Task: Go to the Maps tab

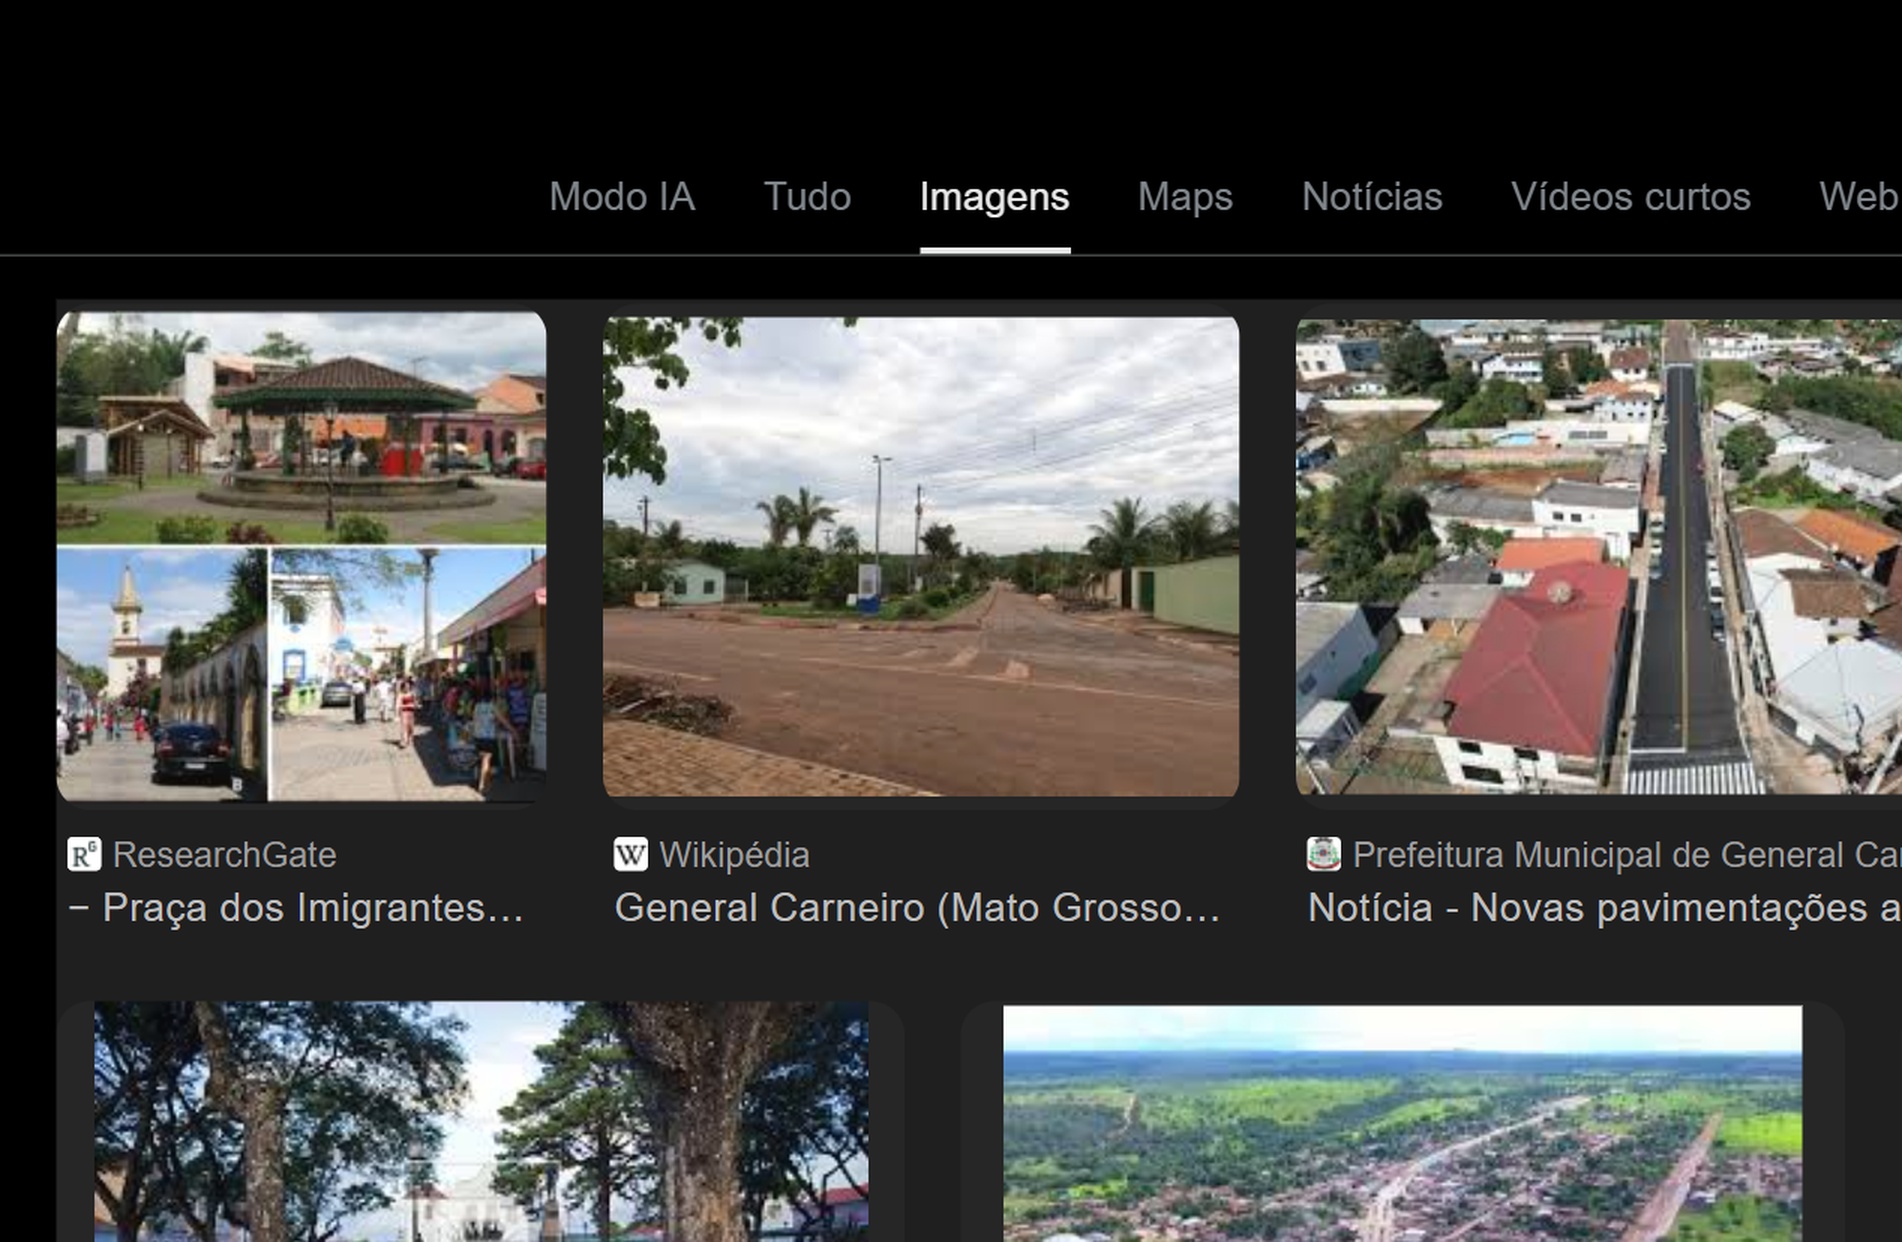Action: click(x=1185, y=197)
